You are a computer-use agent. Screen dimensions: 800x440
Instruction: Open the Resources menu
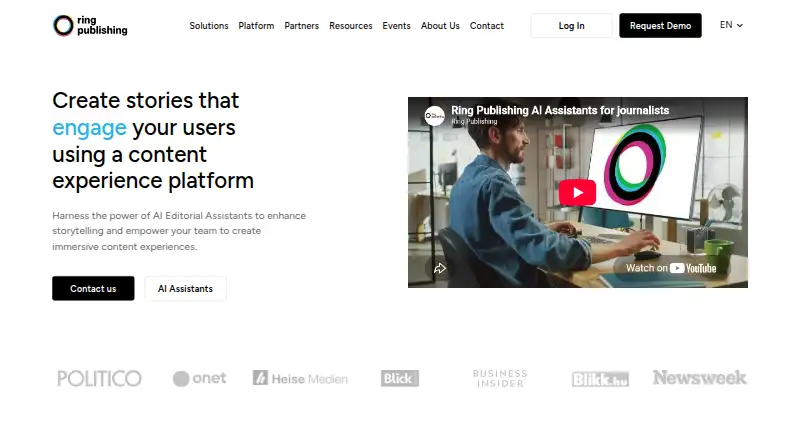[x=351, y=26]
